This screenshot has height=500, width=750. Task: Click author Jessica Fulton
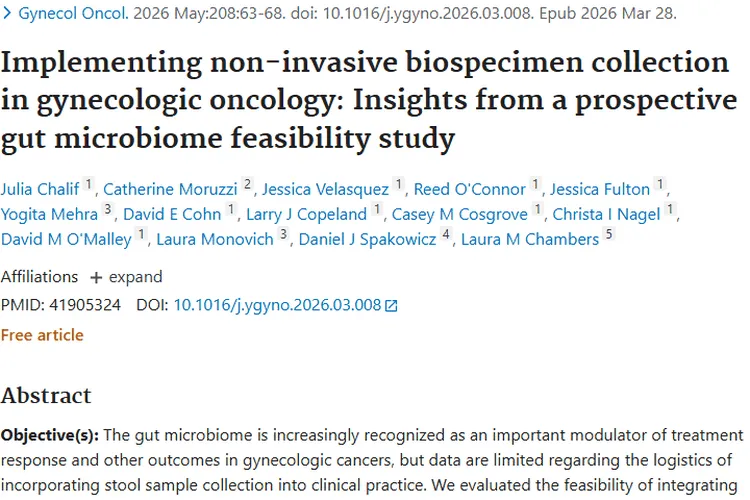click(x=600, y=189)
